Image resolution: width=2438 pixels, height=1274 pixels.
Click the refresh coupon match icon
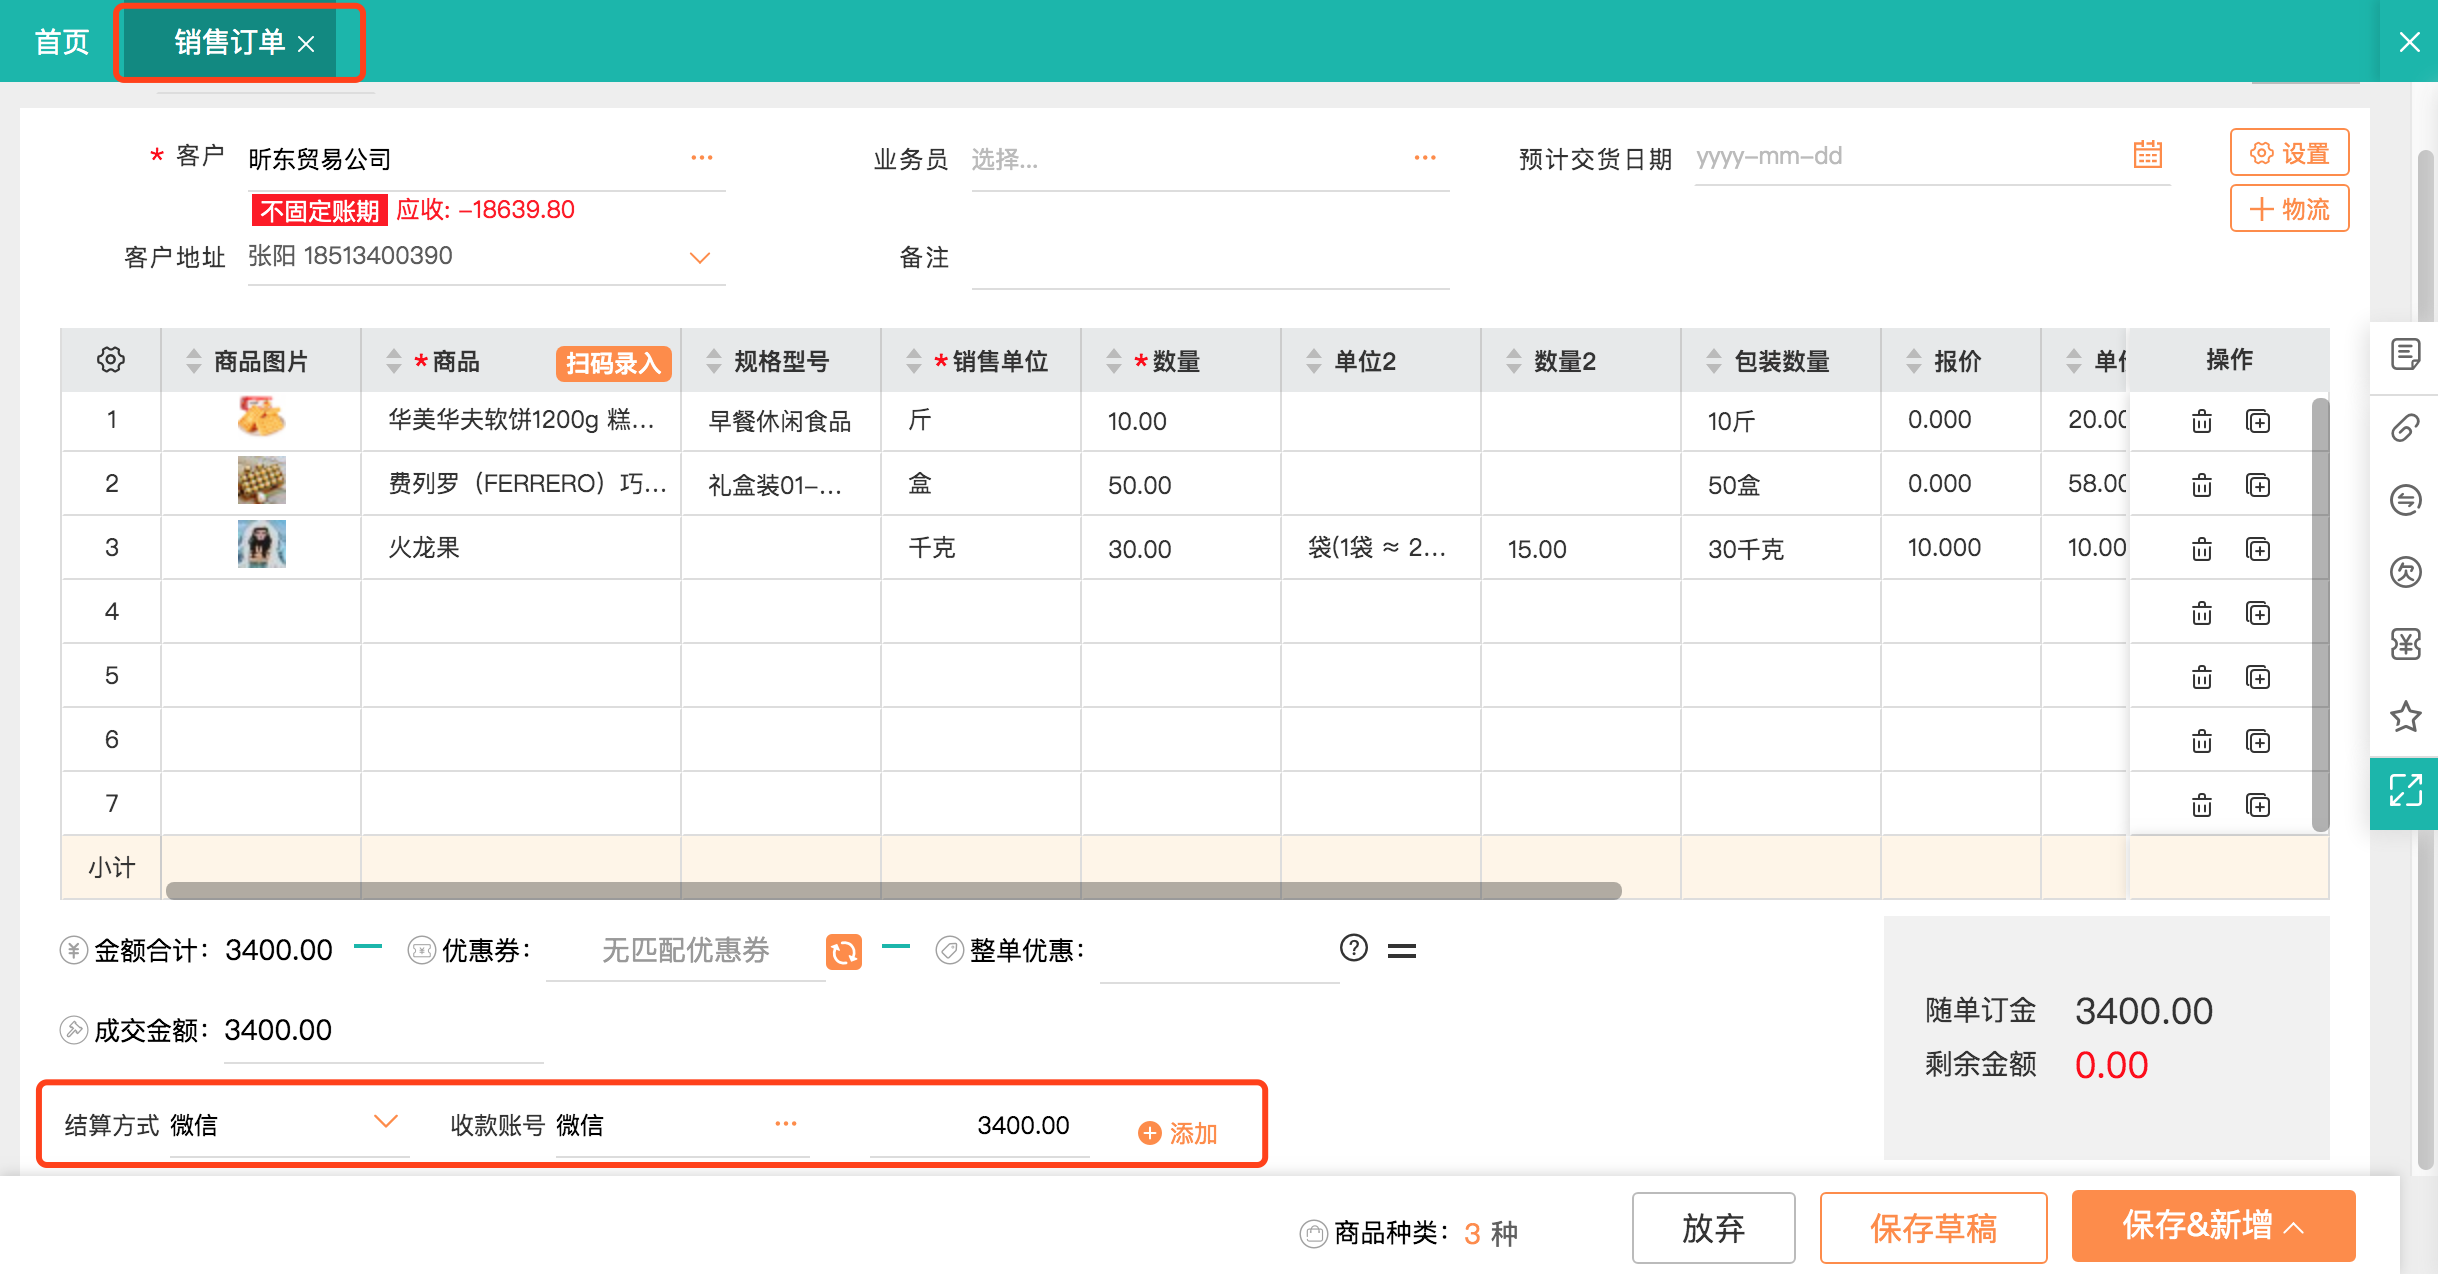tap(843, 950)
